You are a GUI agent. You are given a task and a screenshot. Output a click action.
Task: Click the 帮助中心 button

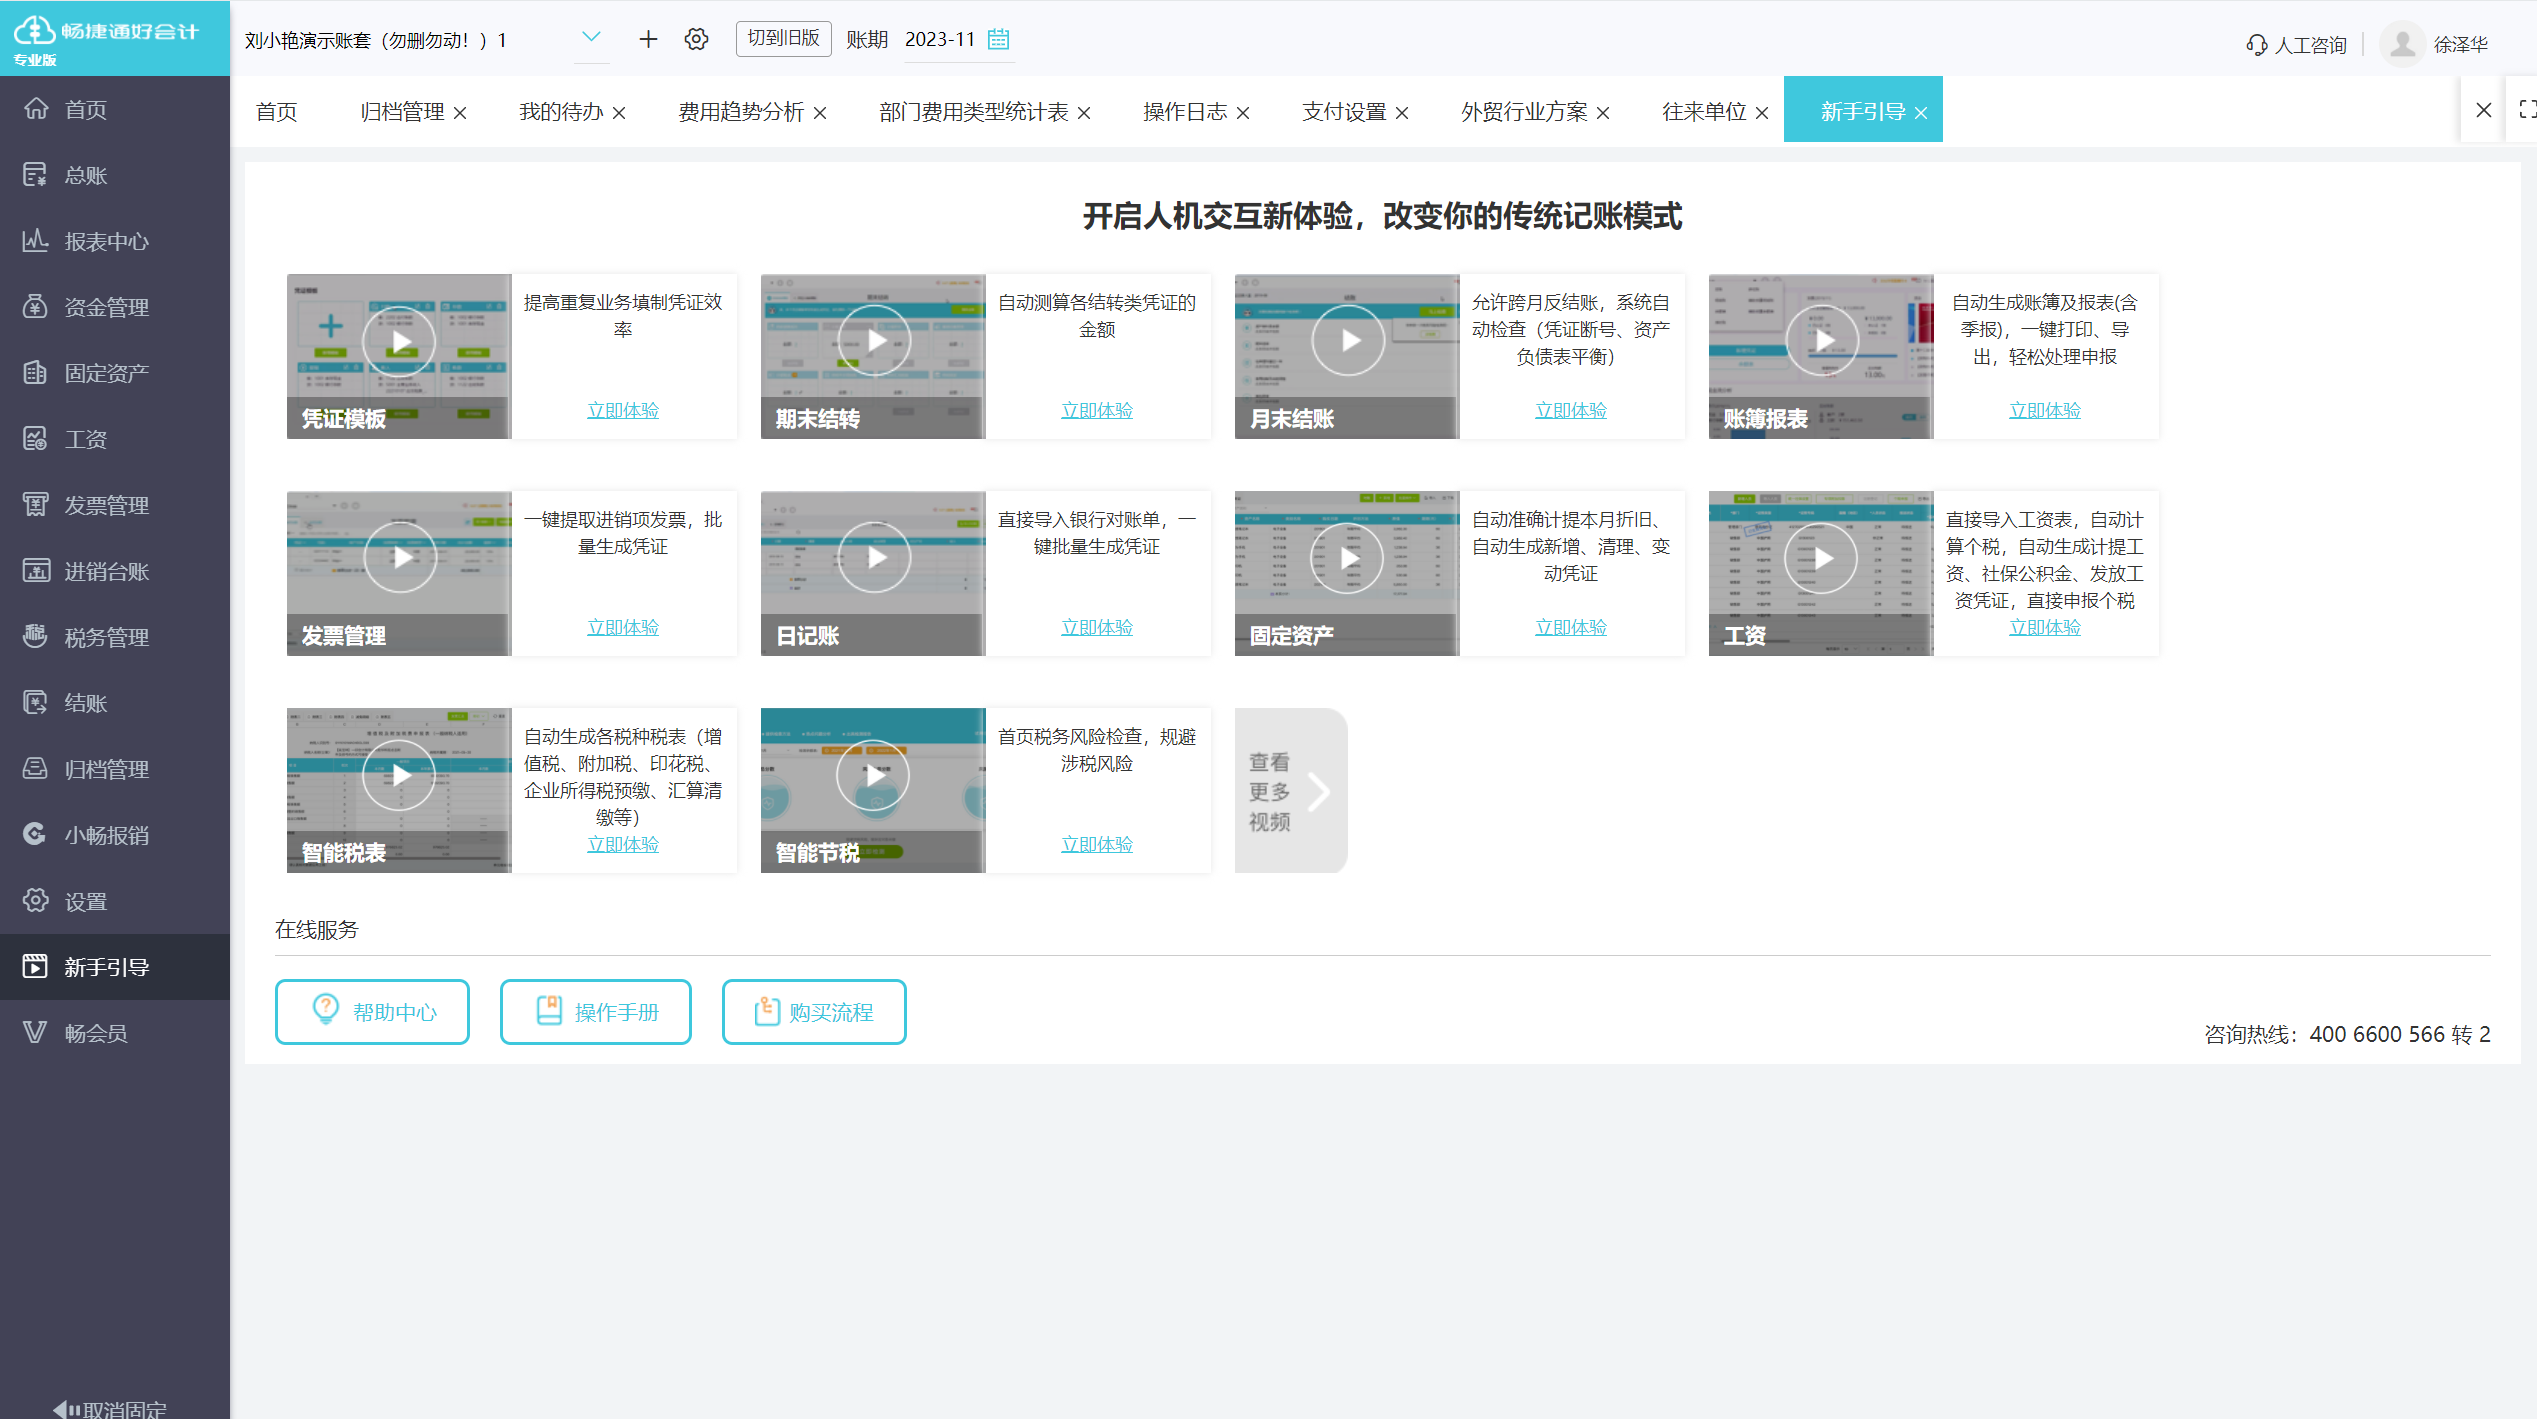coord(373,1011)
